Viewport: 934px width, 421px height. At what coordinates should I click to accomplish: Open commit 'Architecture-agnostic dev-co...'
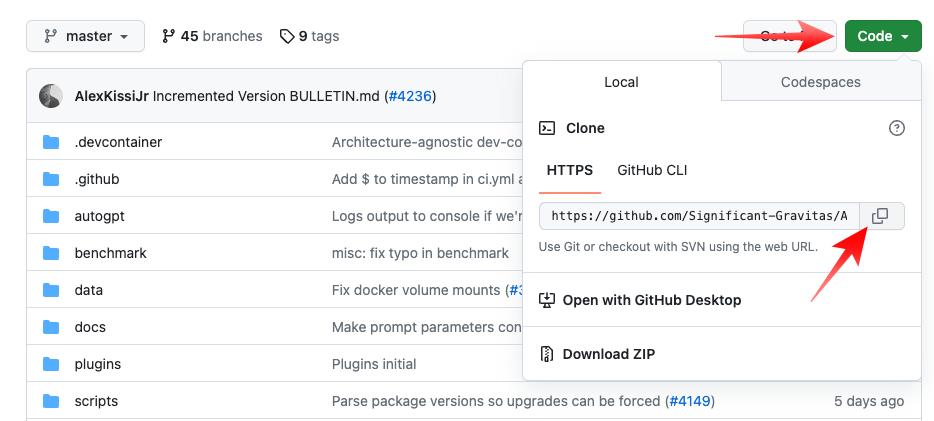(x=426, y=142)
